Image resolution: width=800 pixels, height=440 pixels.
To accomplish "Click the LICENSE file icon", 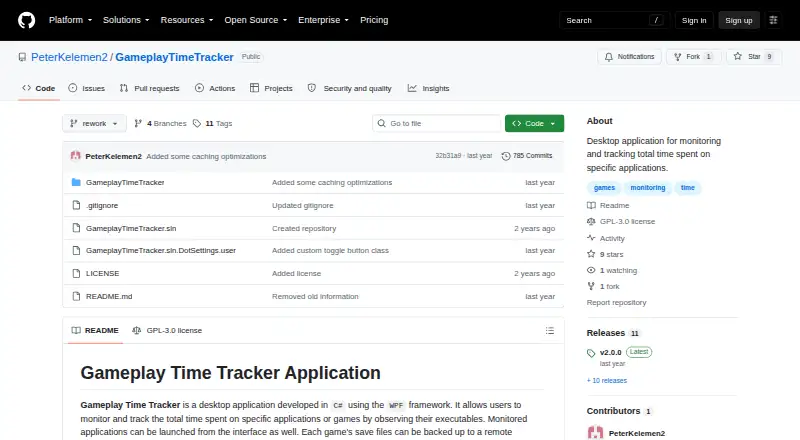I will point(76,274).
